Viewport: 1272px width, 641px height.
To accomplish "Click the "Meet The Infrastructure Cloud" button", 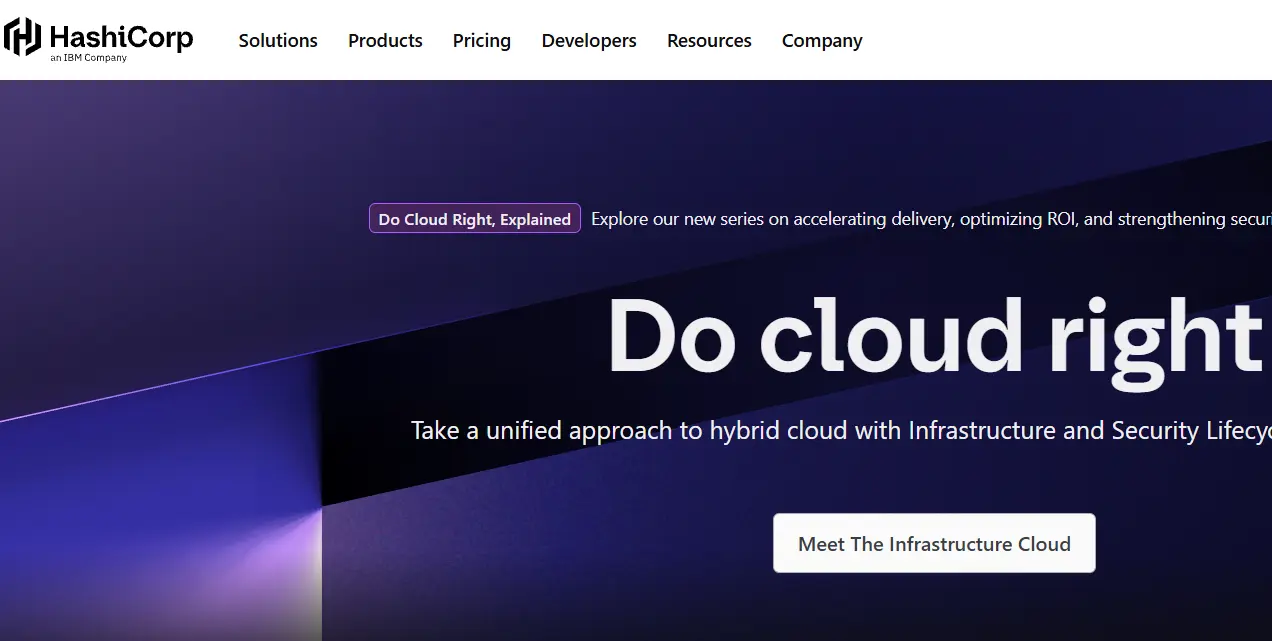I will point(933,543).
